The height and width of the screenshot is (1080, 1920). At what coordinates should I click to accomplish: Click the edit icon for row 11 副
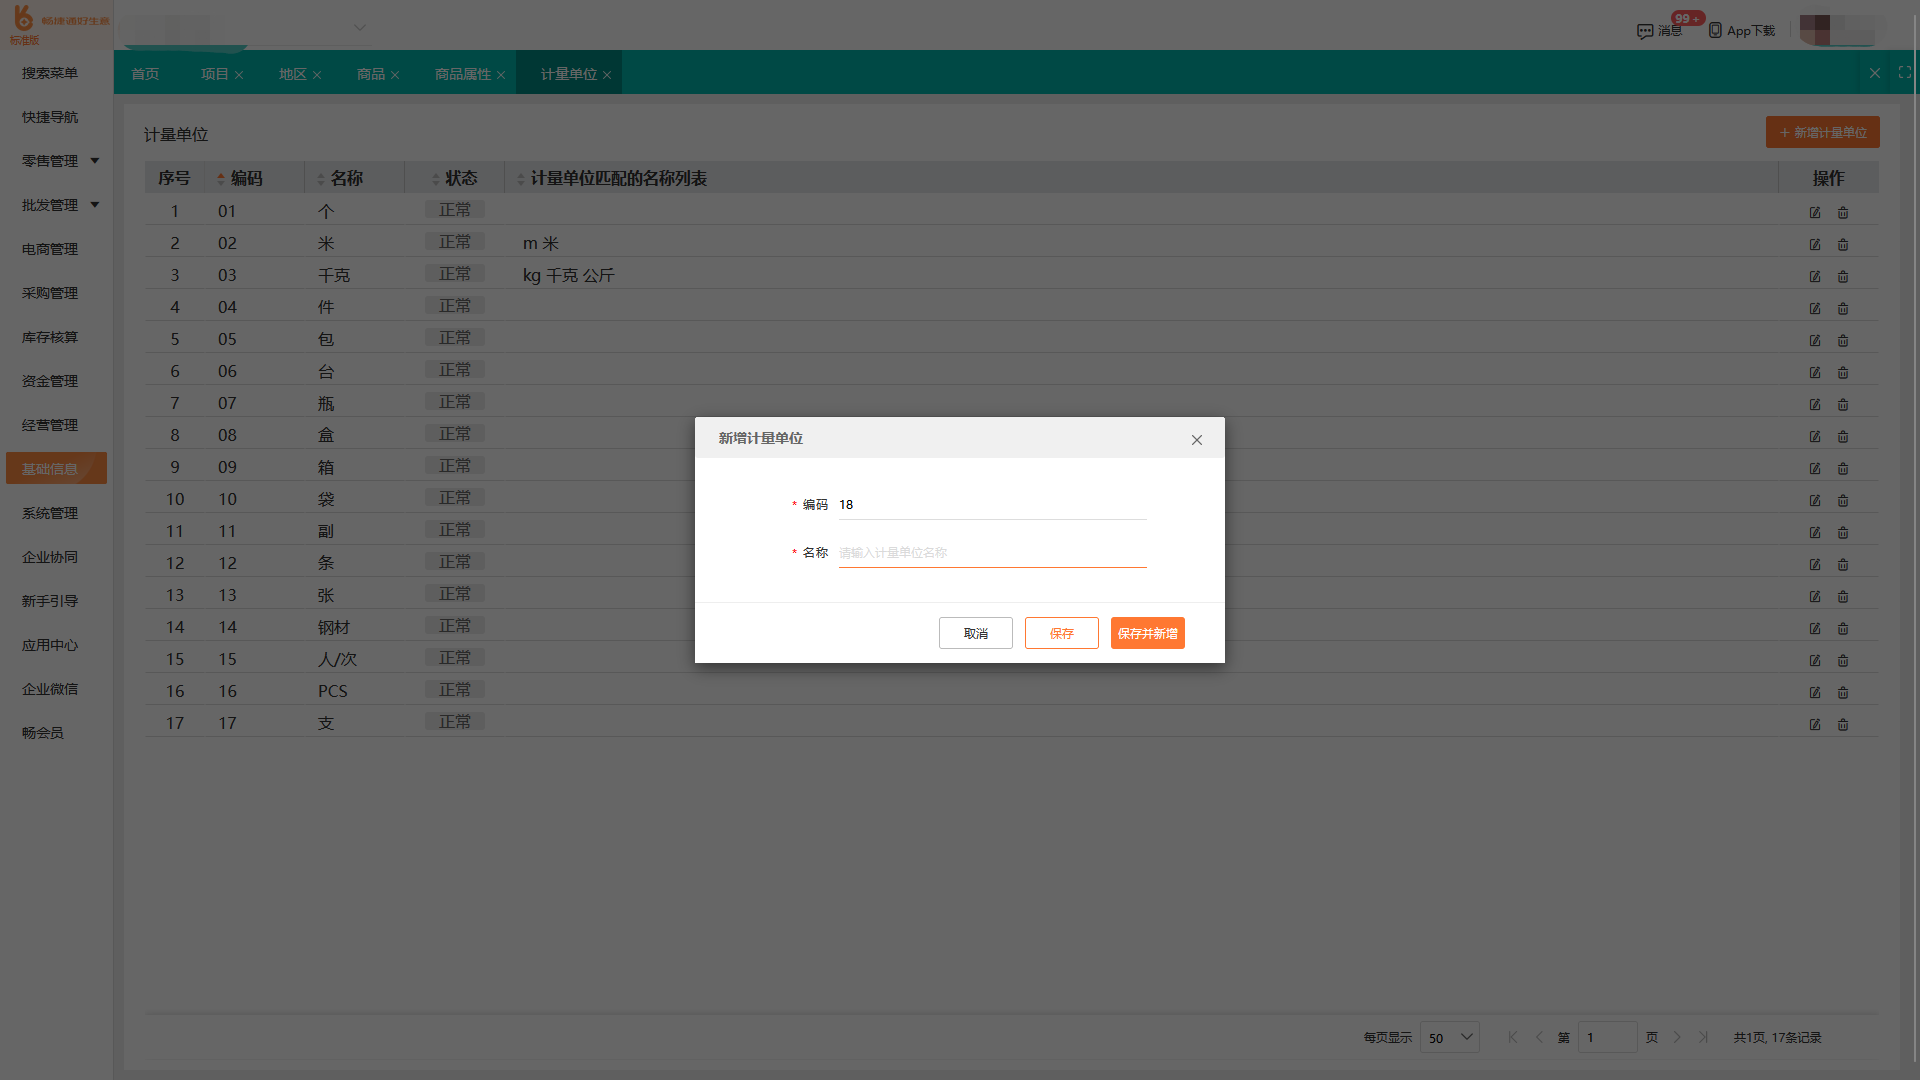(1815, 531)
